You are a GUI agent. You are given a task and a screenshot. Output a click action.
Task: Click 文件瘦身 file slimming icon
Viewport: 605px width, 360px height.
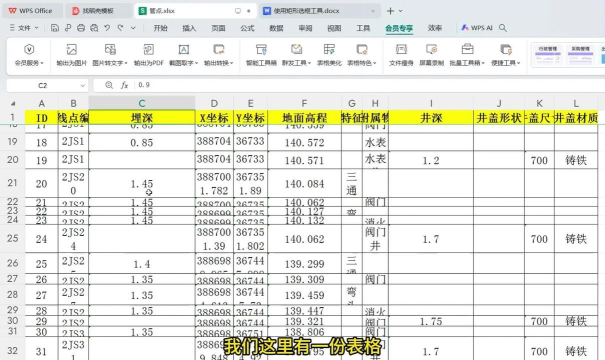(401, 49)
